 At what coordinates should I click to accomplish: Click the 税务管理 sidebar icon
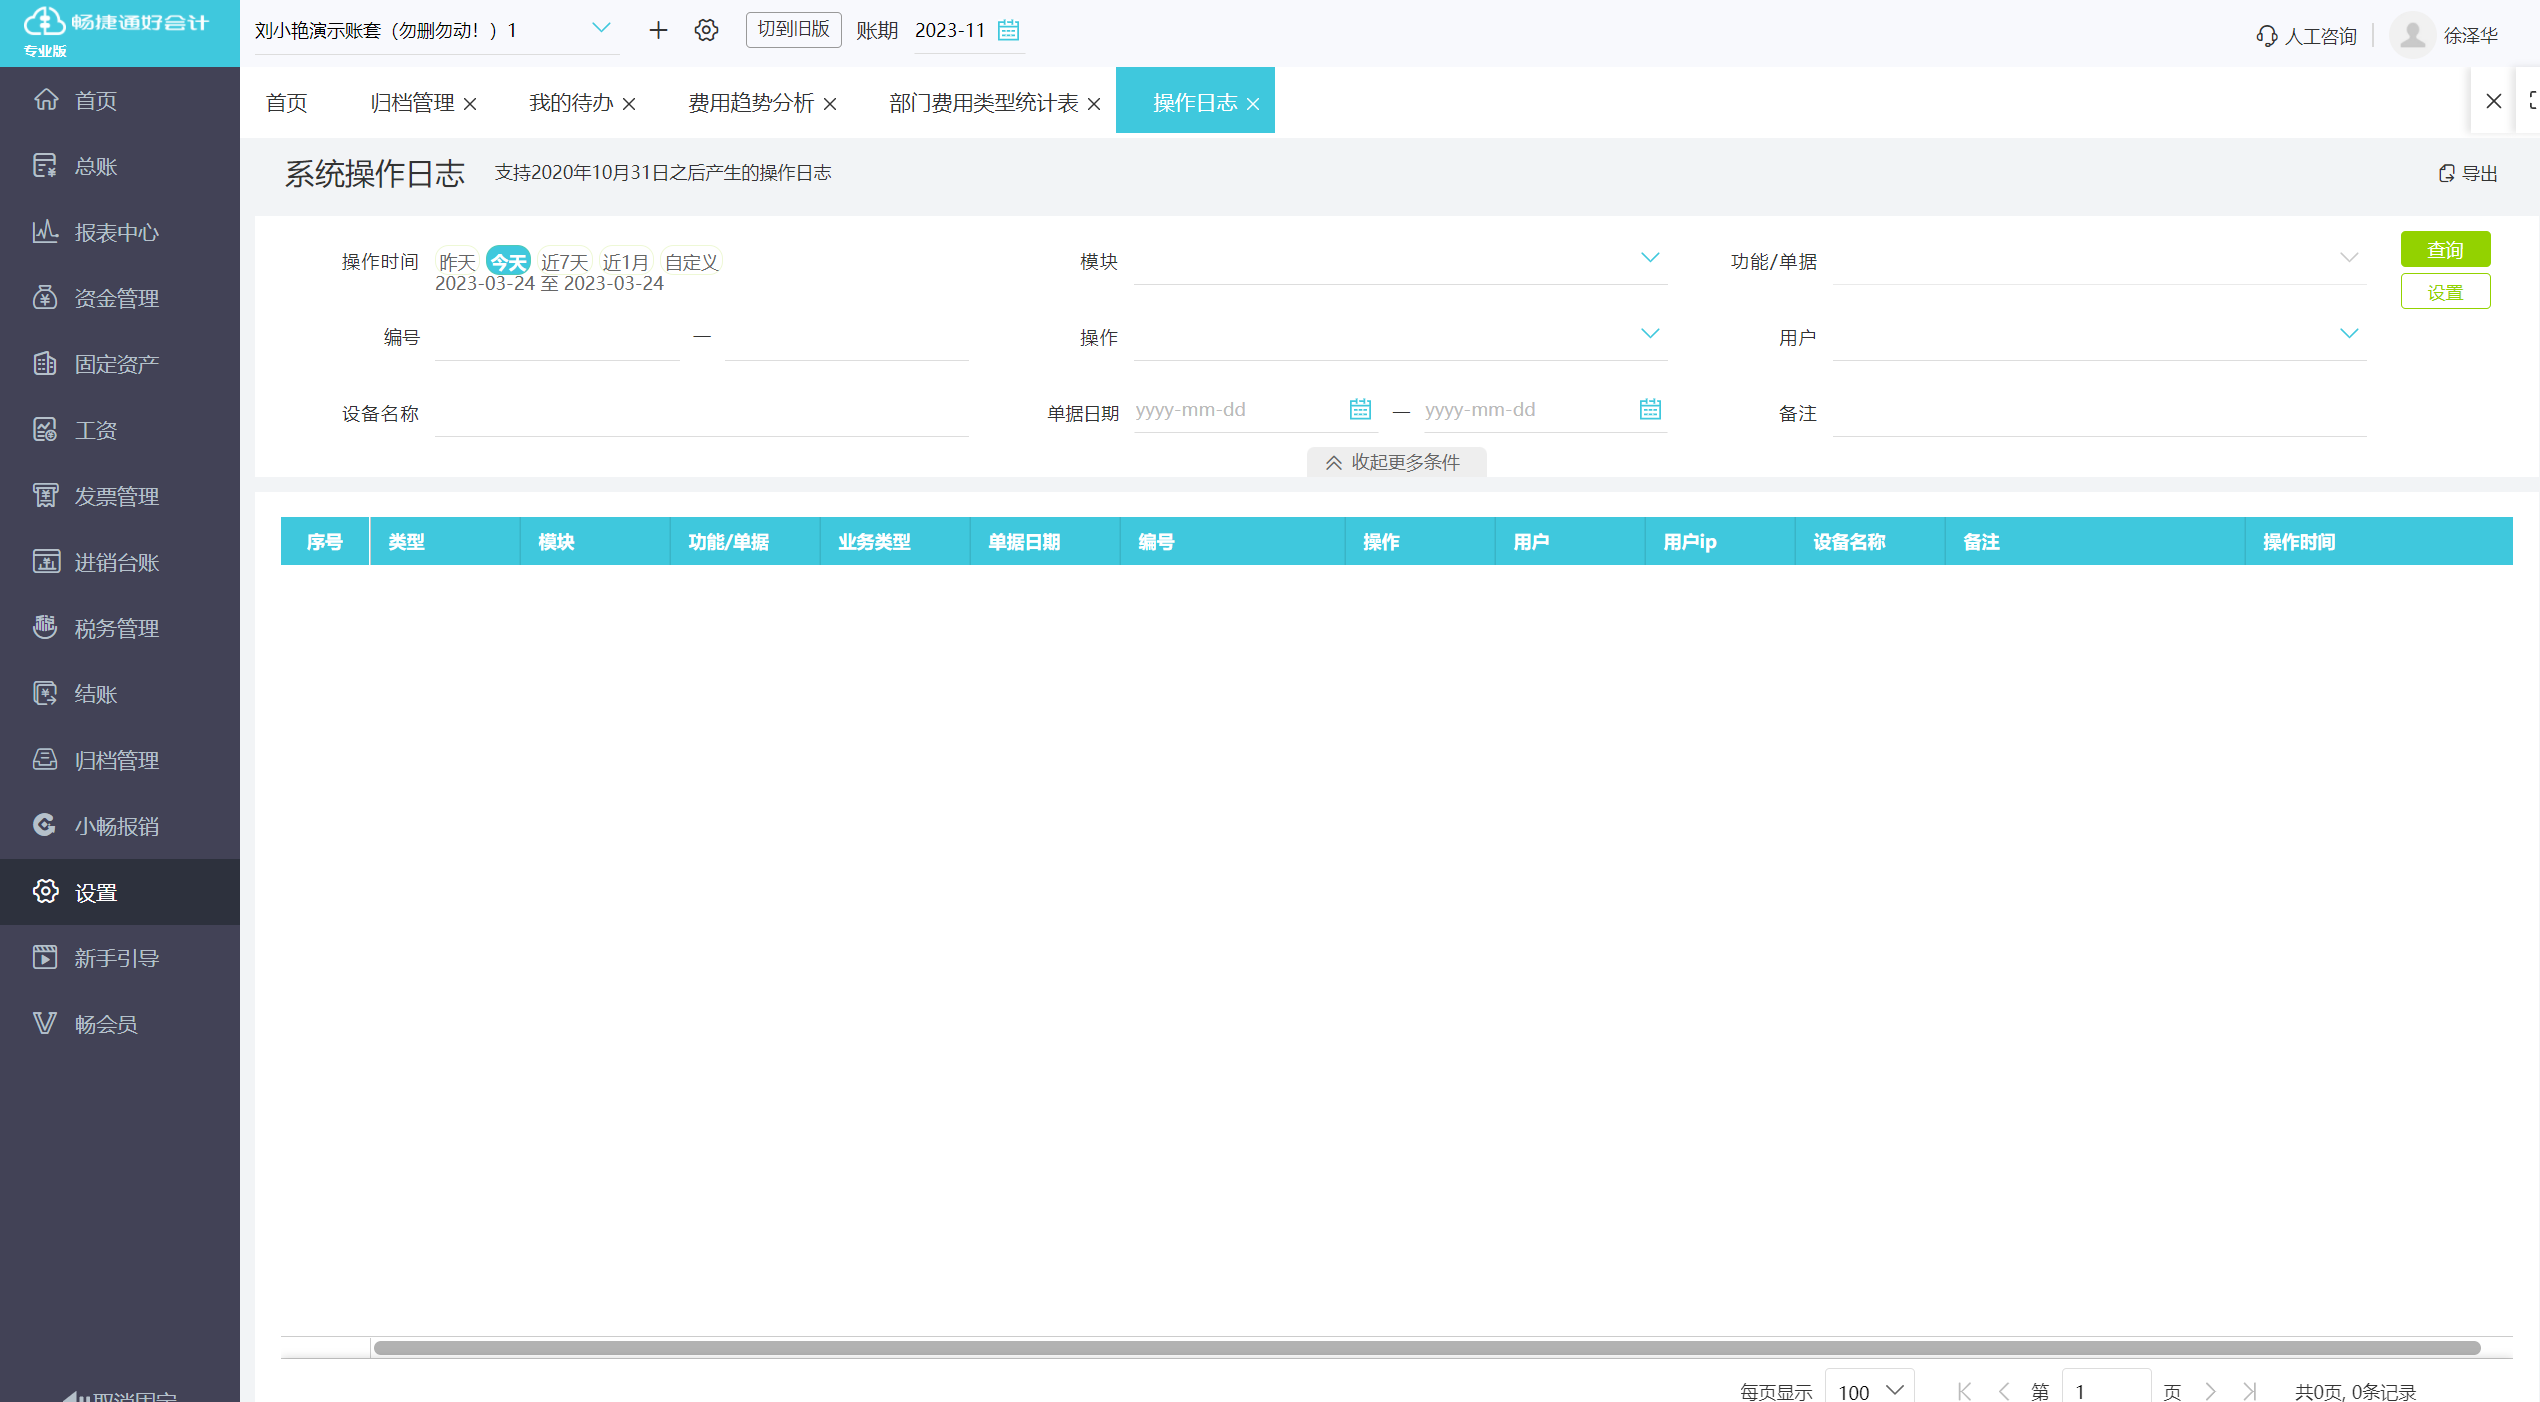45,627
